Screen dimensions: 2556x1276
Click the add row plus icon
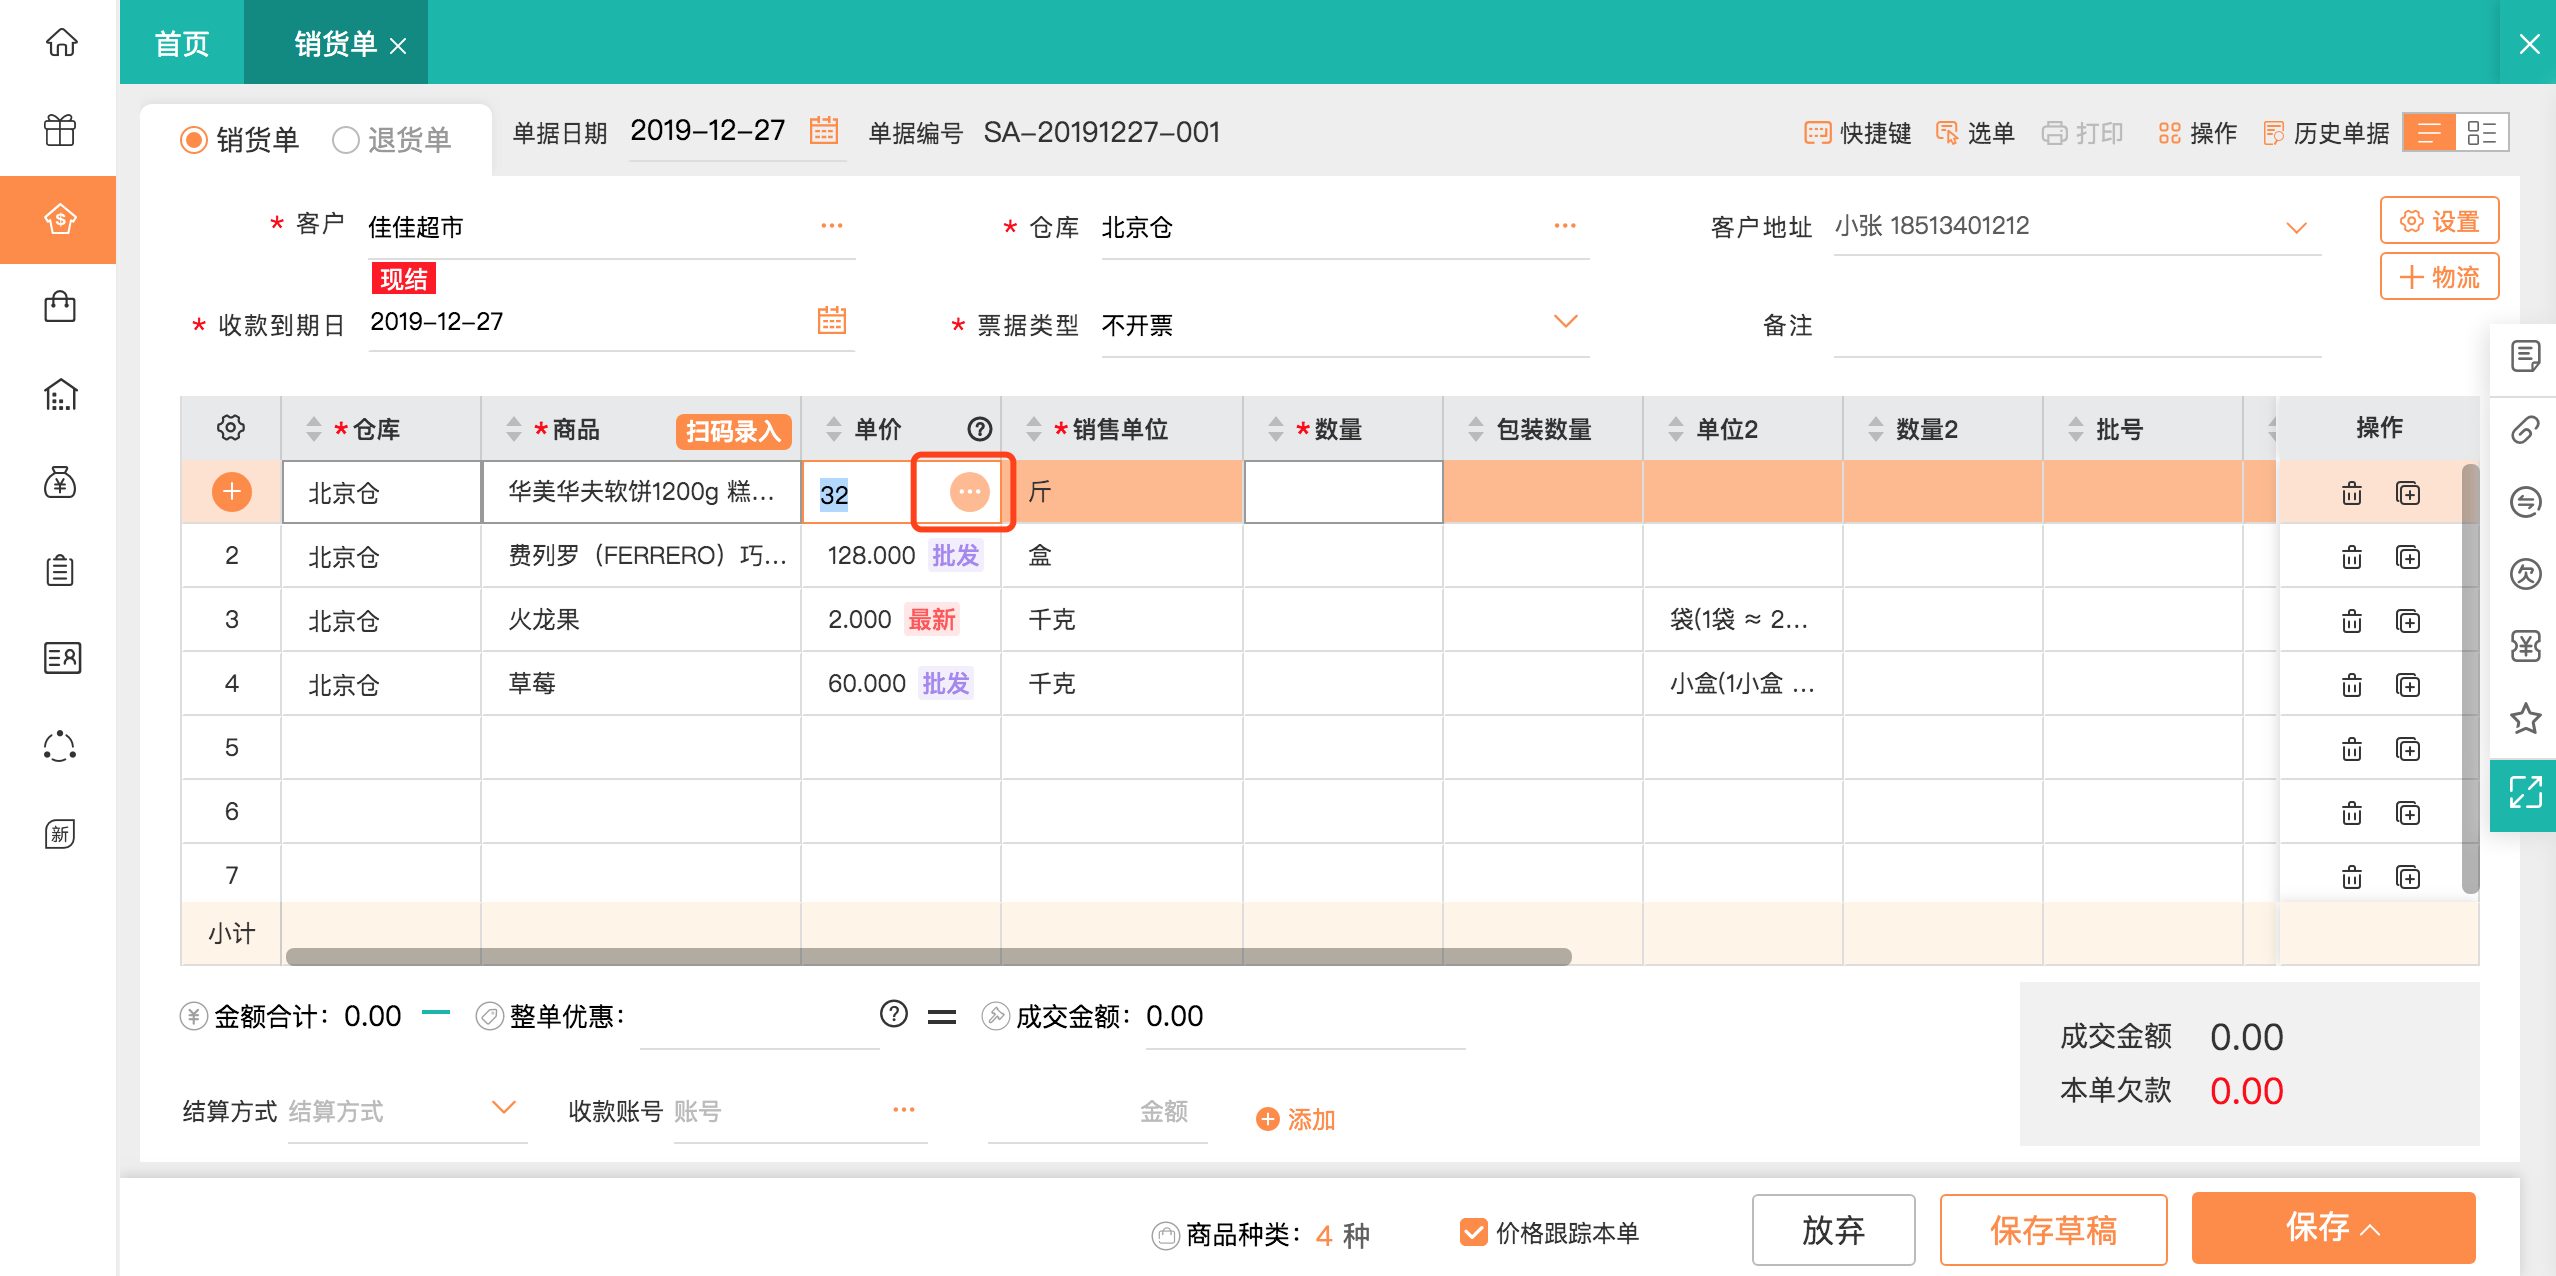(231, 492)
